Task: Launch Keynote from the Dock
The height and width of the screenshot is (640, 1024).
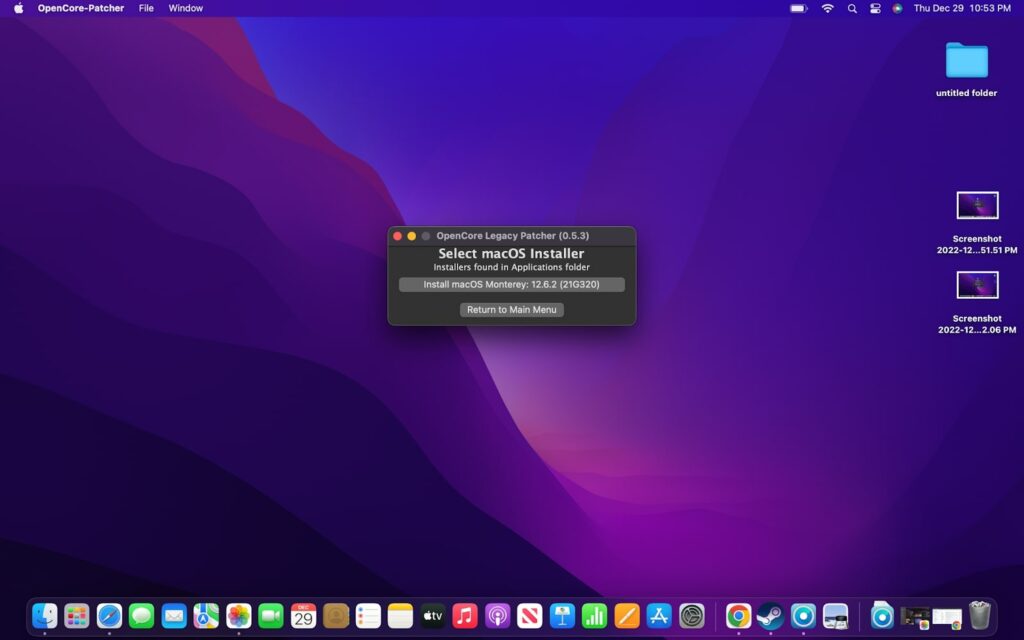Action: click(x=562, y=616)
